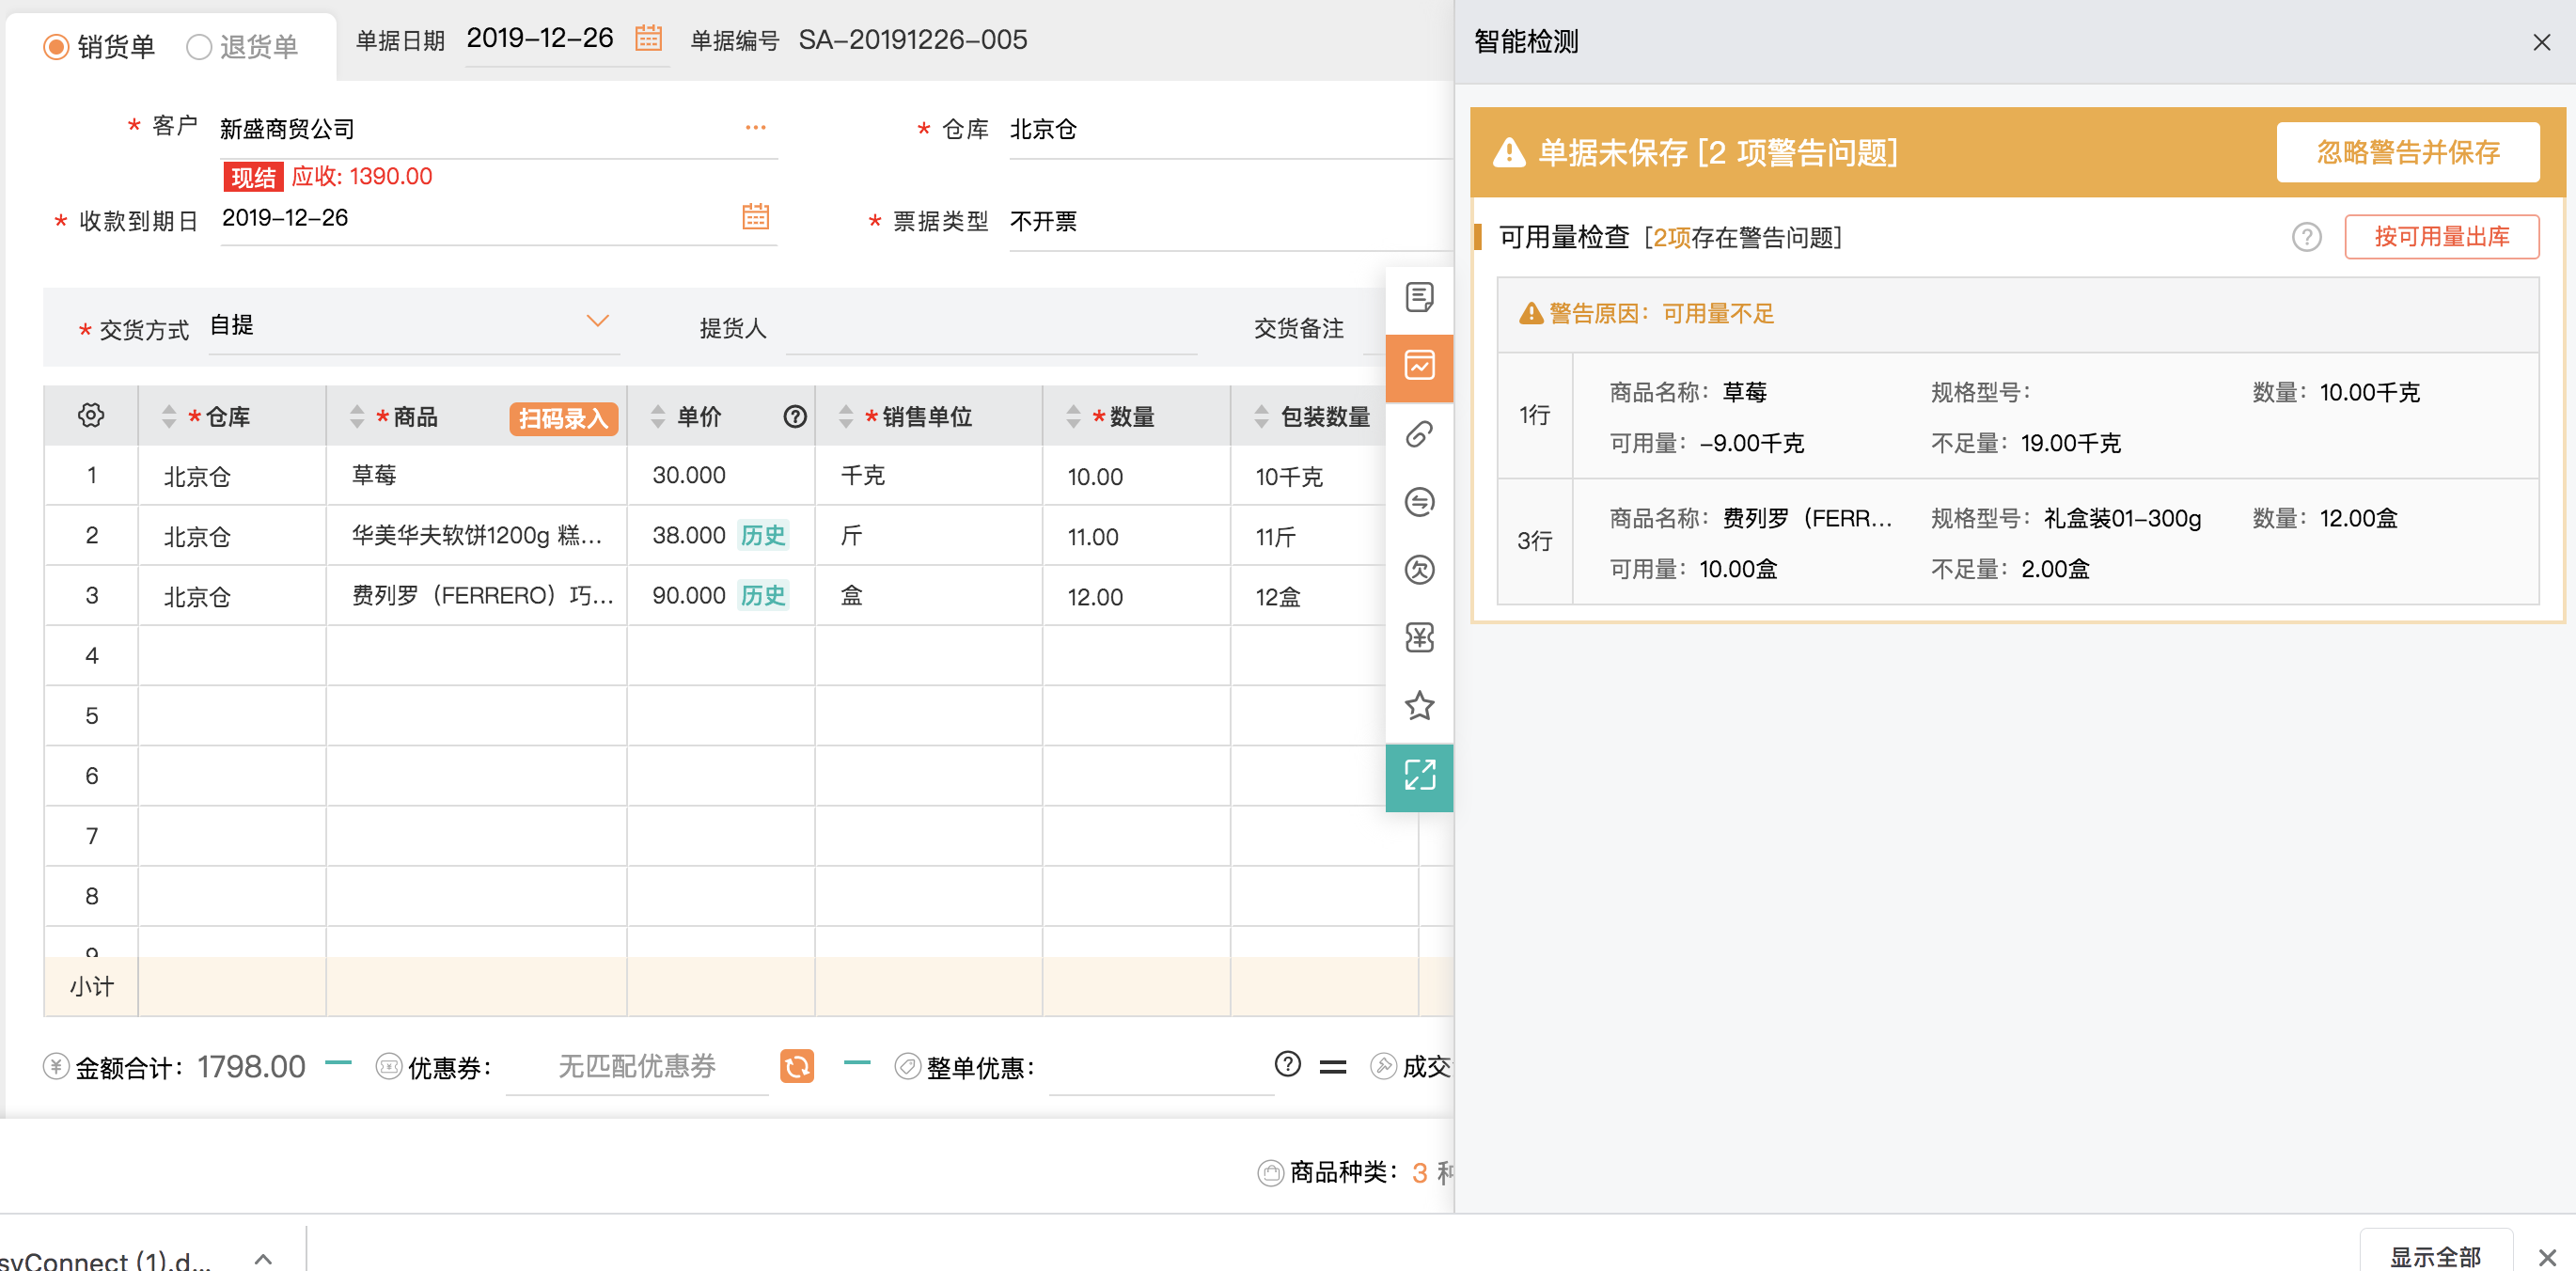
Task: Click the return/refund arrow icon in sidebar
Action: (x=1418, y=501)
